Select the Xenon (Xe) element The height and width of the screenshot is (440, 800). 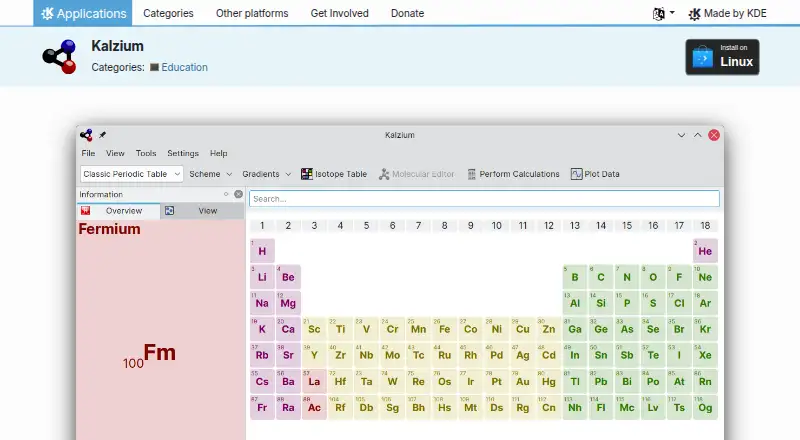click(705, 355)
